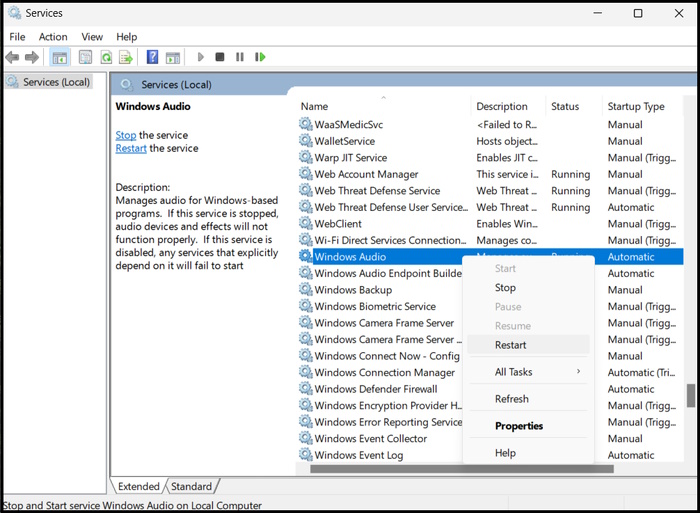Choose Restart in the context menu
The image size is (700, 513).
510,345
